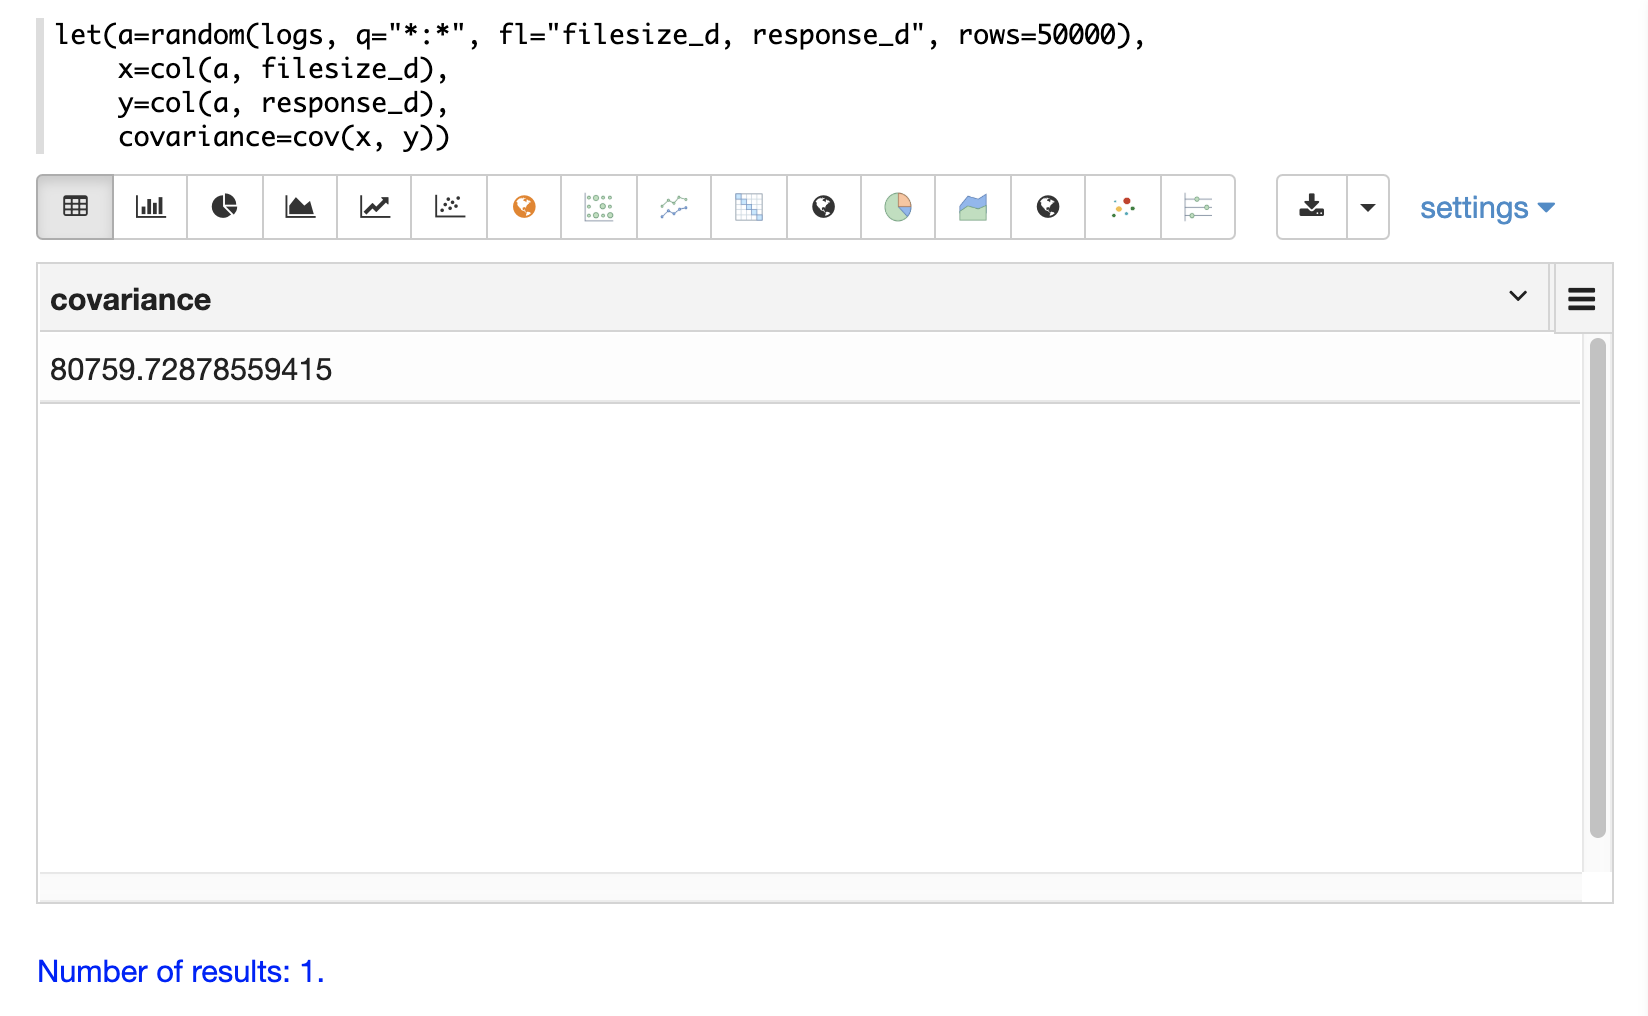The width and height of the screenshot is (1648, 1016).
Task: Open the orange map visualization
Action: [523, 207]
